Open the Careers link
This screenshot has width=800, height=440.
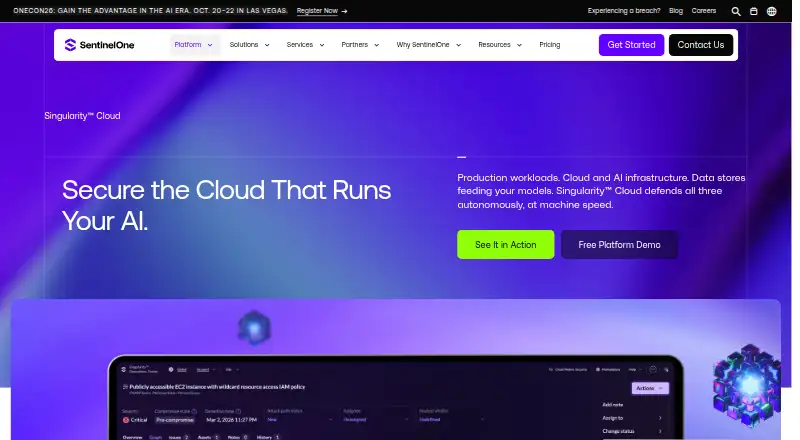[x=704, y=11]
